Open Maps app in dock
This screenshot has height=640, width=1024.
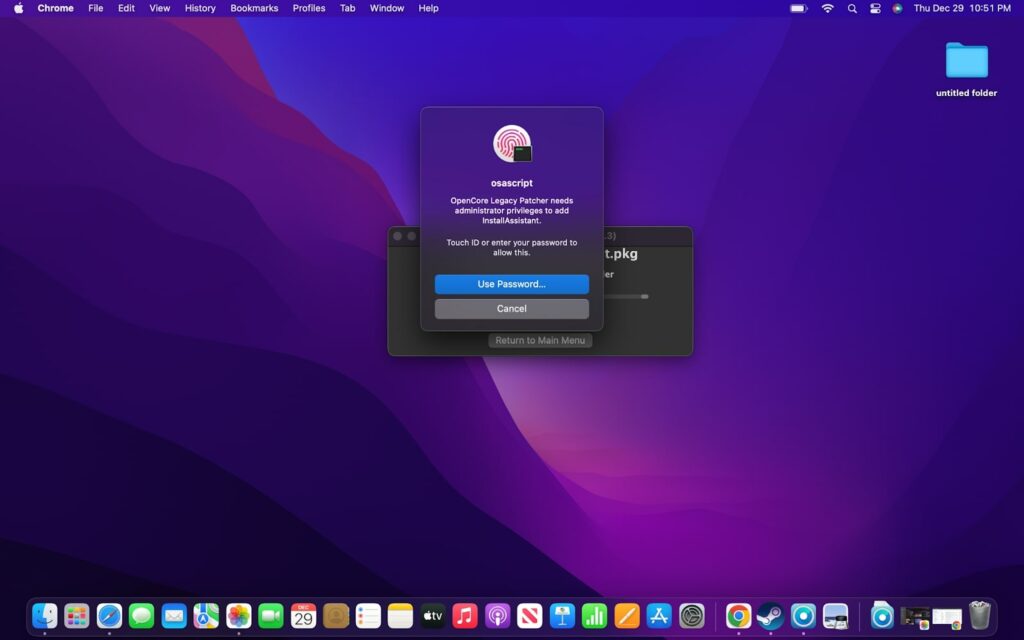(x=206, y=616)
